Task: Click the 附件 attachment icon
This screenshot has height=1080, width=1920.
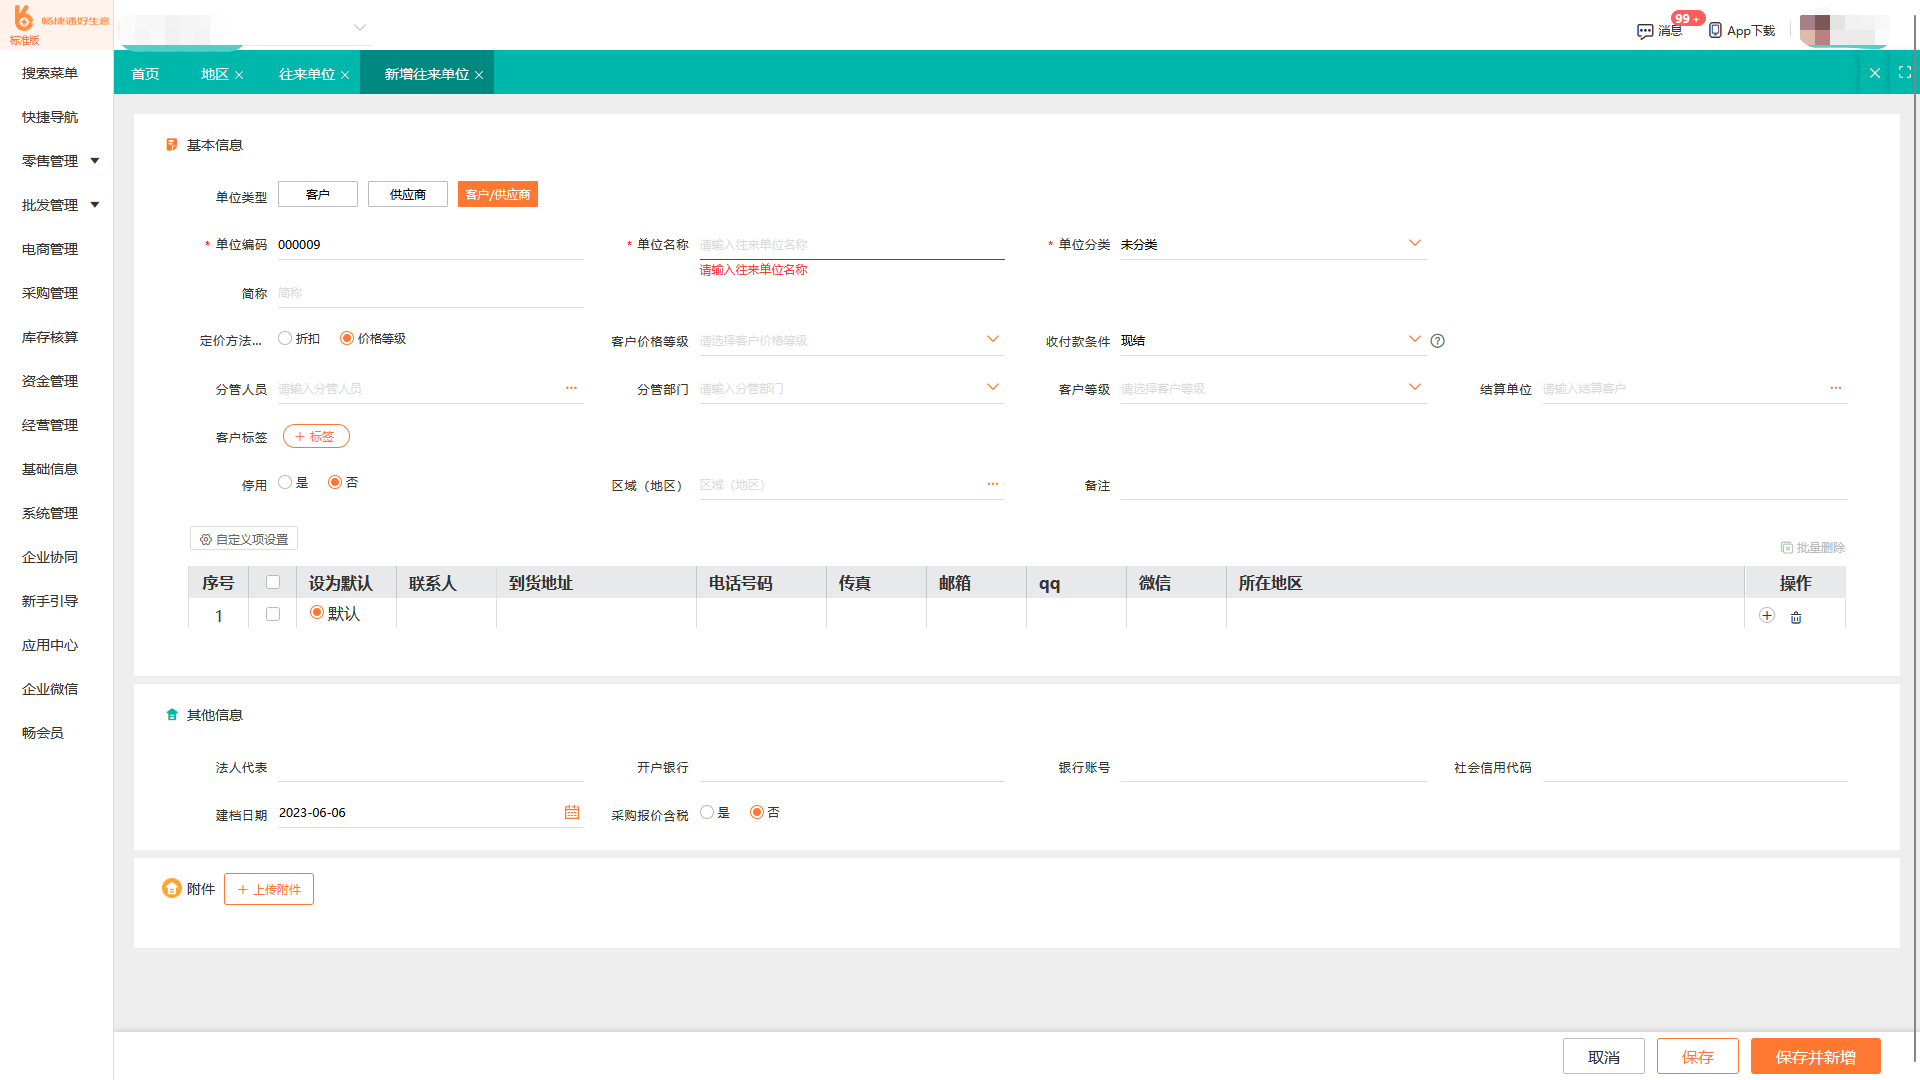Action: pyautogui.click(x=171, y=889)
